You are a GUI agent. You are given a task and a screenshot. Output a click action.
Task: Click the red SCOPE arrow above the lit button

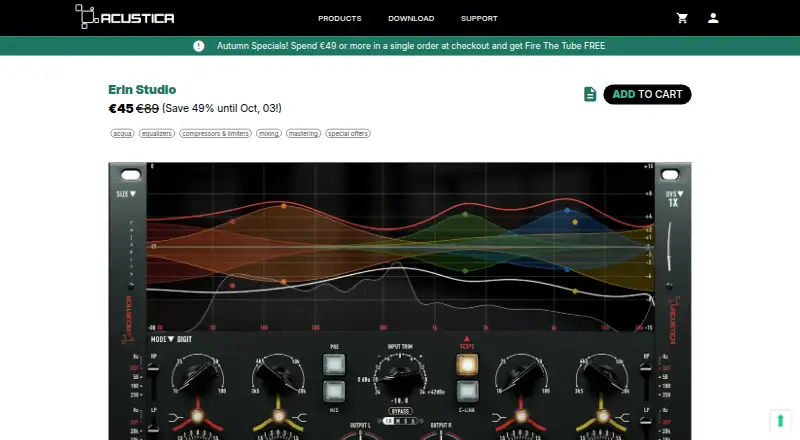click(x=466, y=338)
